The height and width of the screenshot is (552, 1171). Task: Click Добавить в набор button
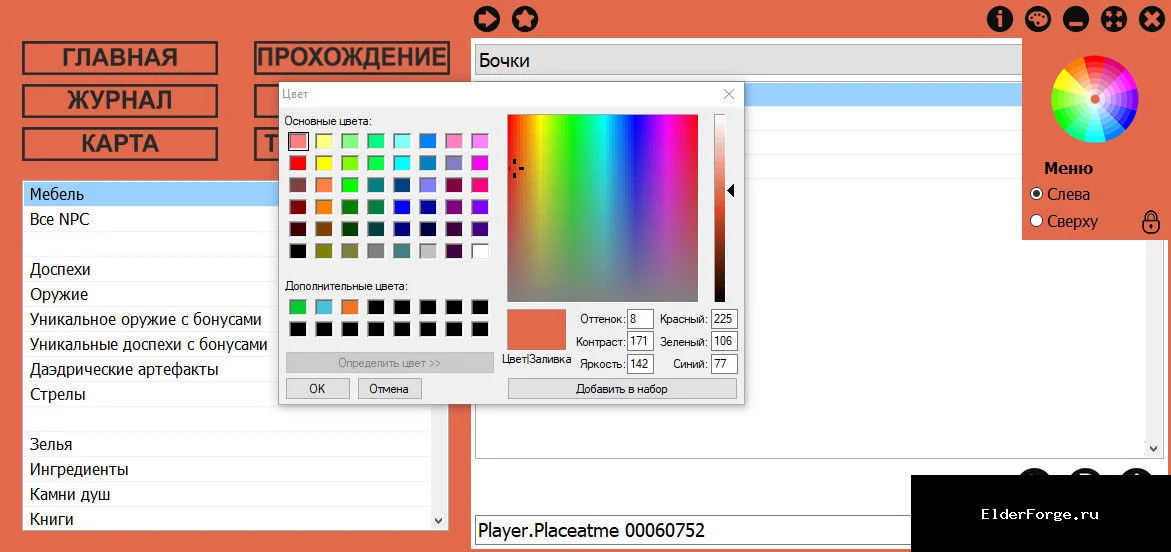point(621,389)
